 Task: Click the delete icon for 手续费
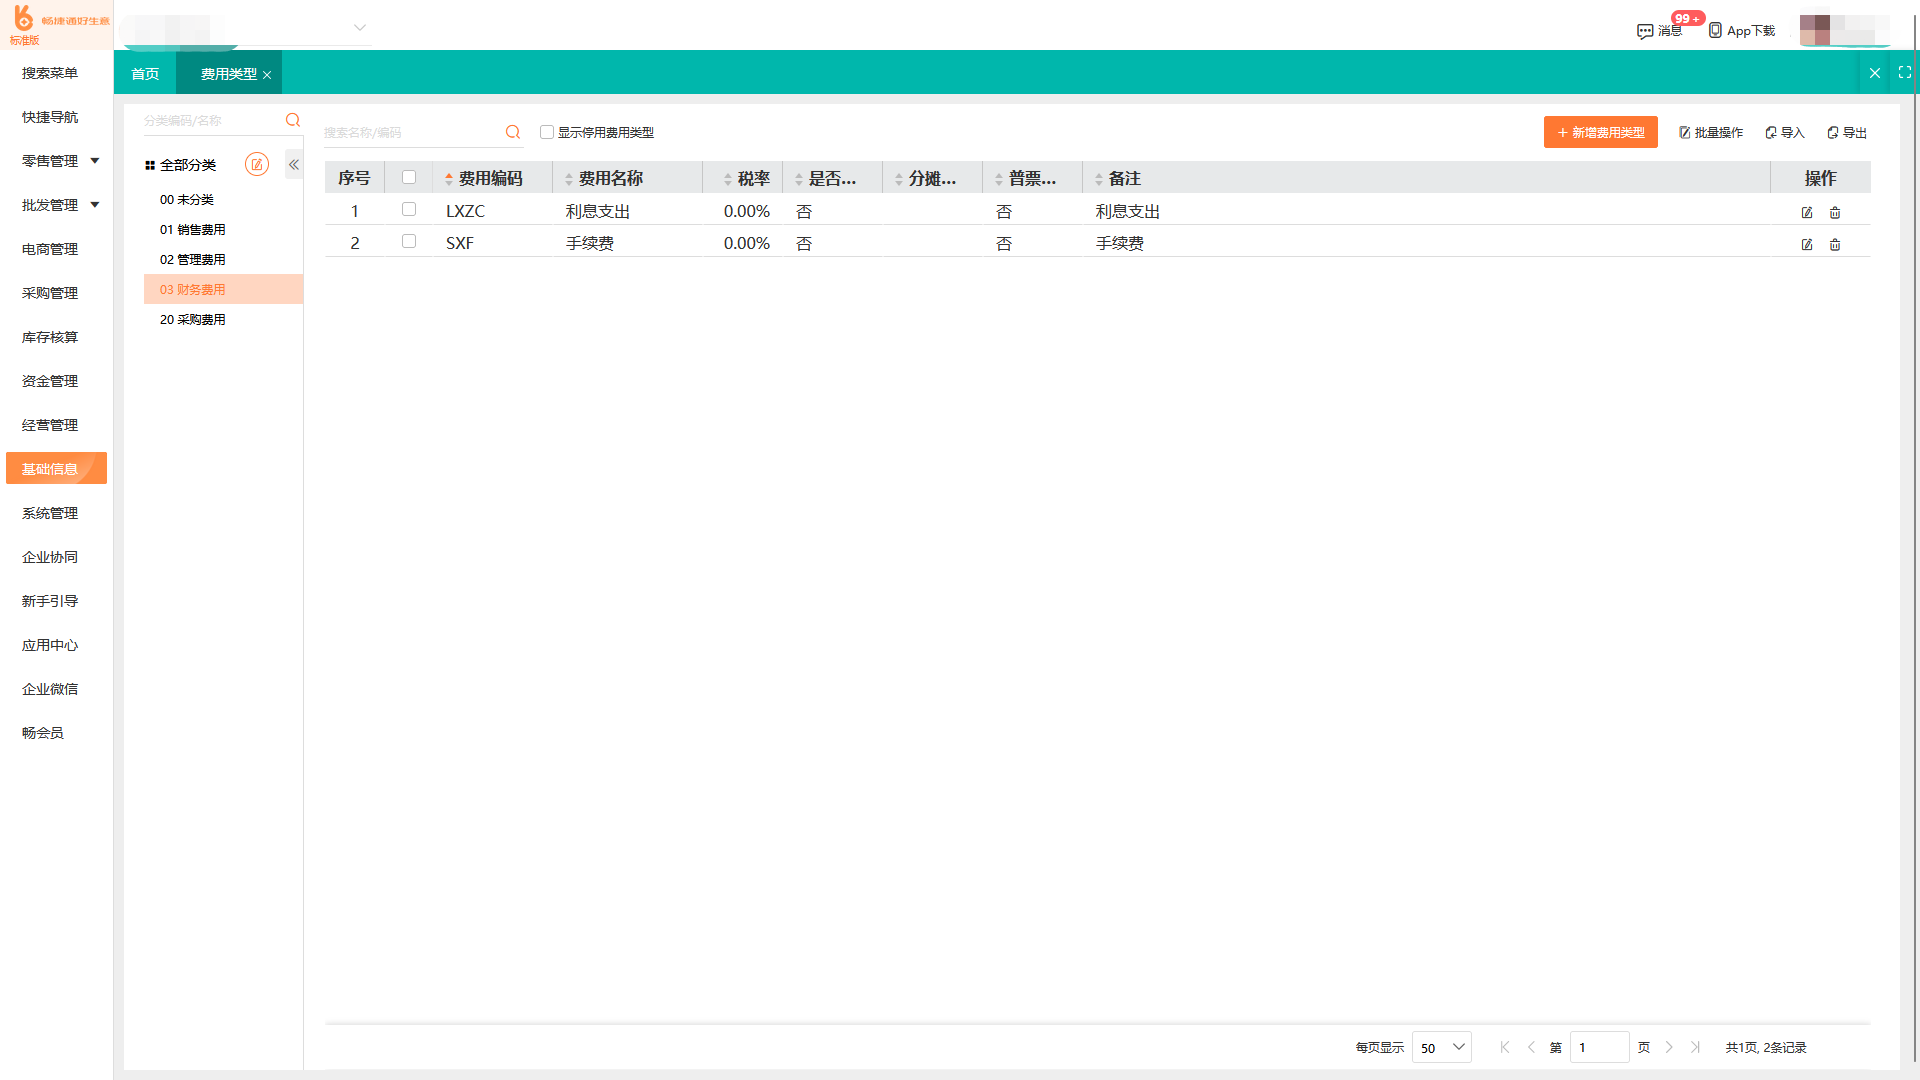tap(1834, 244)
